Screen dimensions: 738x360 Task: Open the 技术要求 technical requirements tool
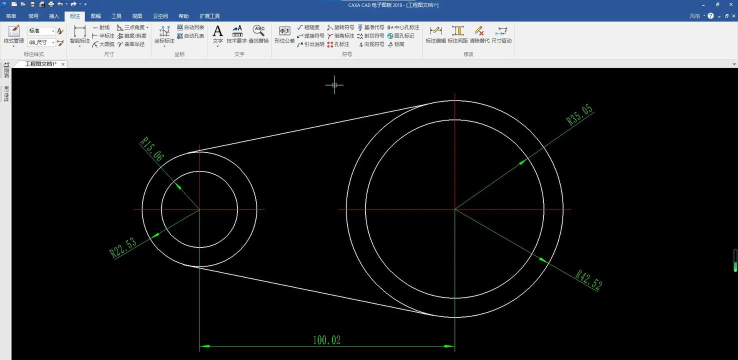click(x=237, y=34)
